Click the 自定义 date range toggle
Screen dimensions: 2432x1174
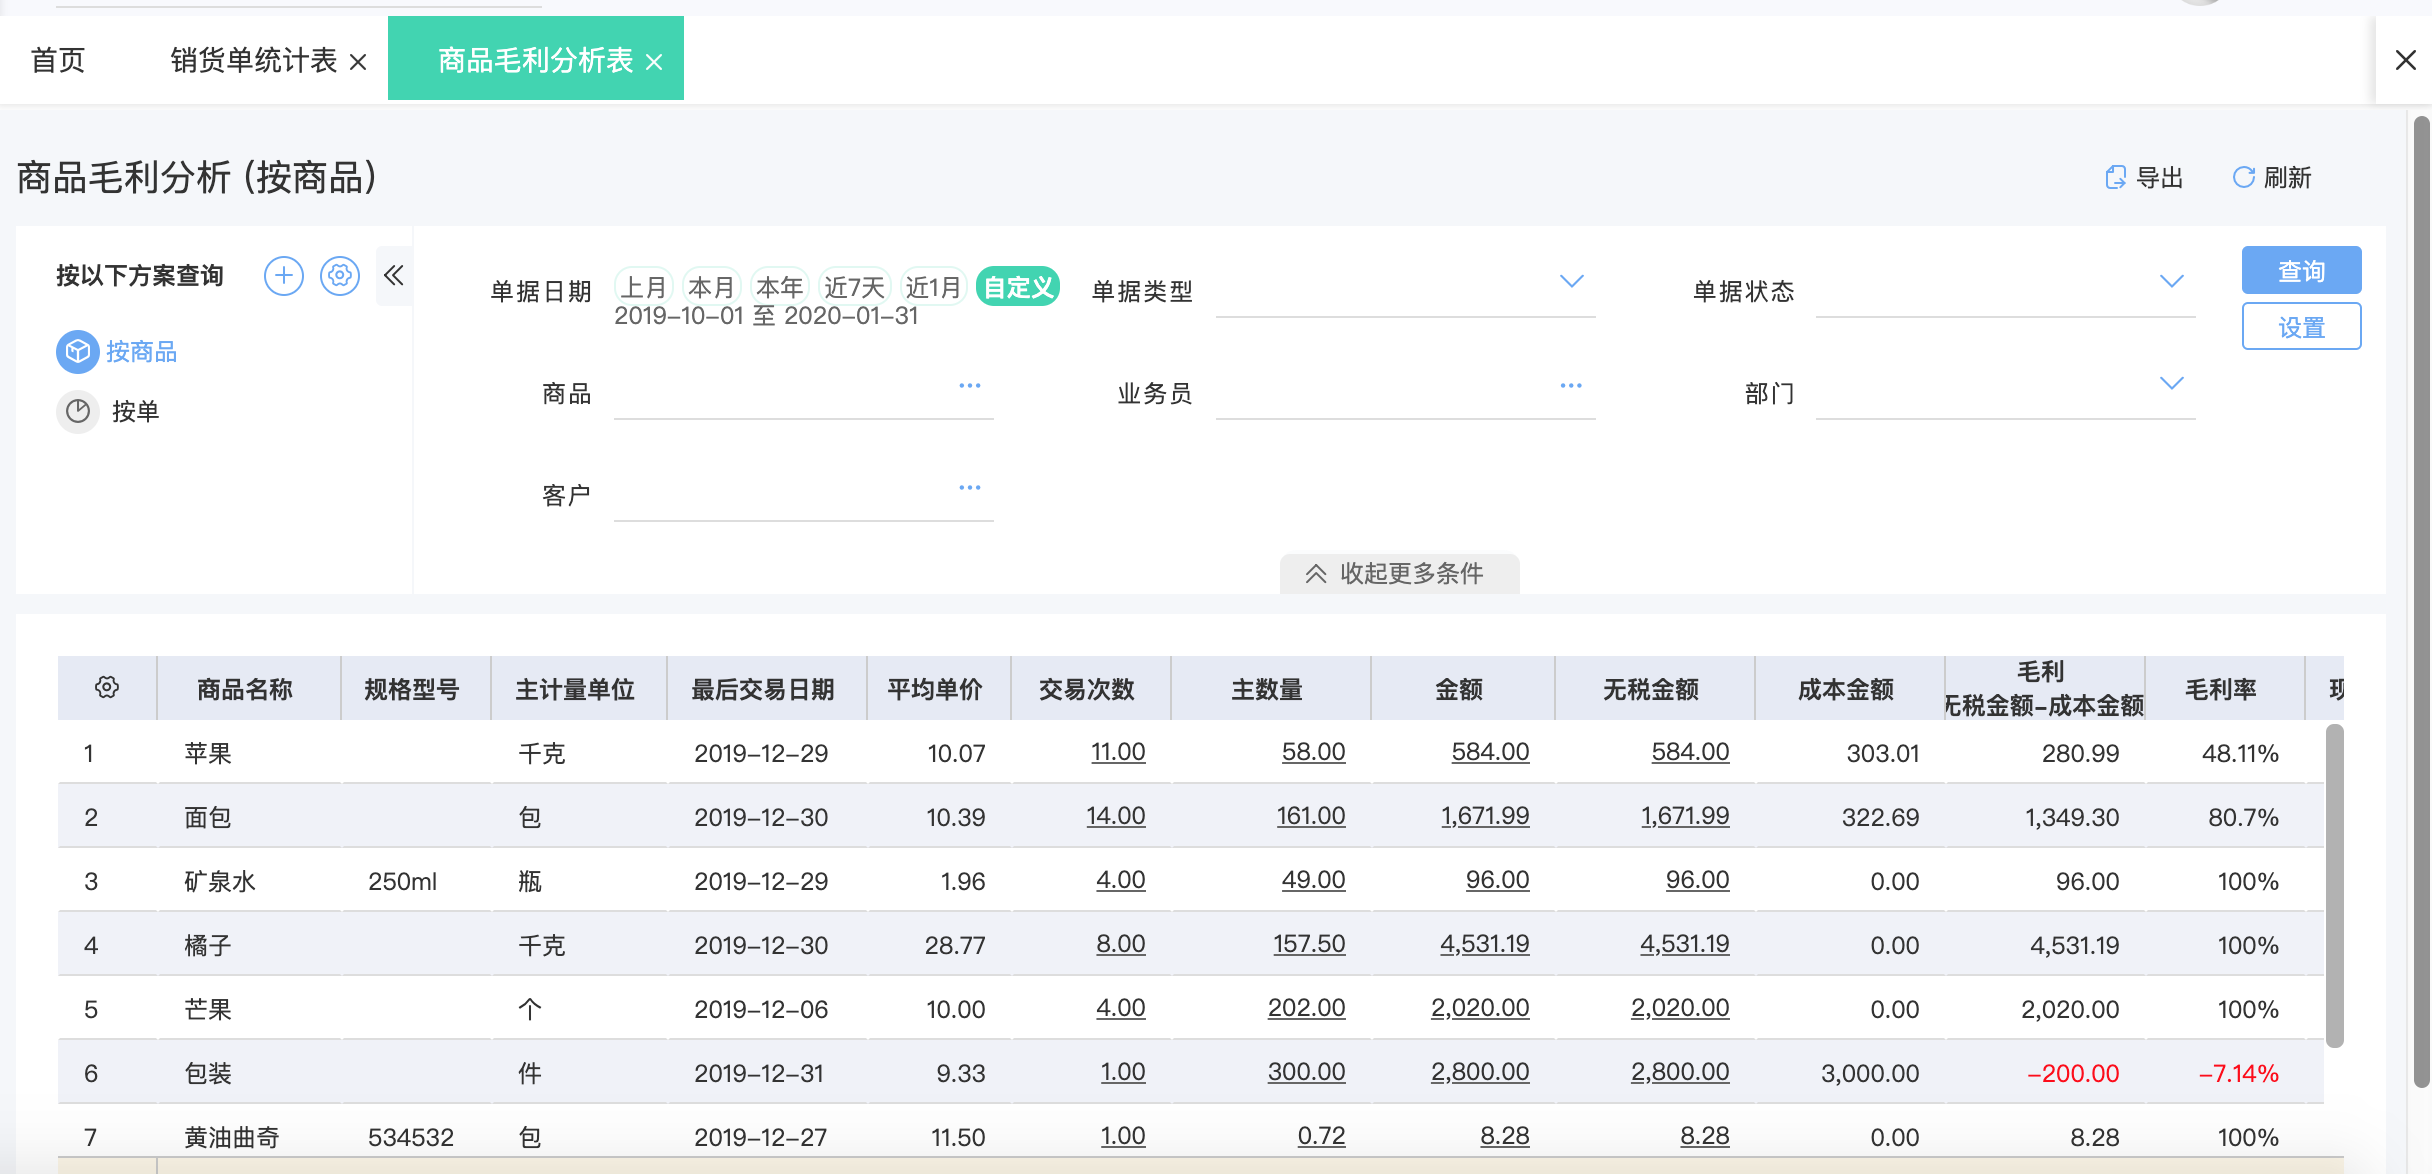(x=1016, y=287)
